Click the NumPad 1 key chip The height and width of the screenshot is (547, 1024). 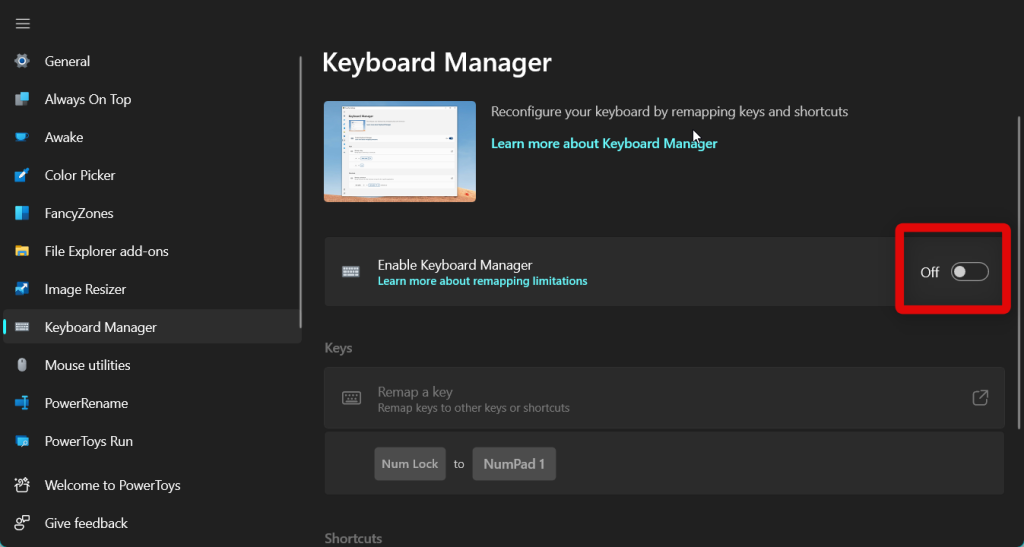514,464
